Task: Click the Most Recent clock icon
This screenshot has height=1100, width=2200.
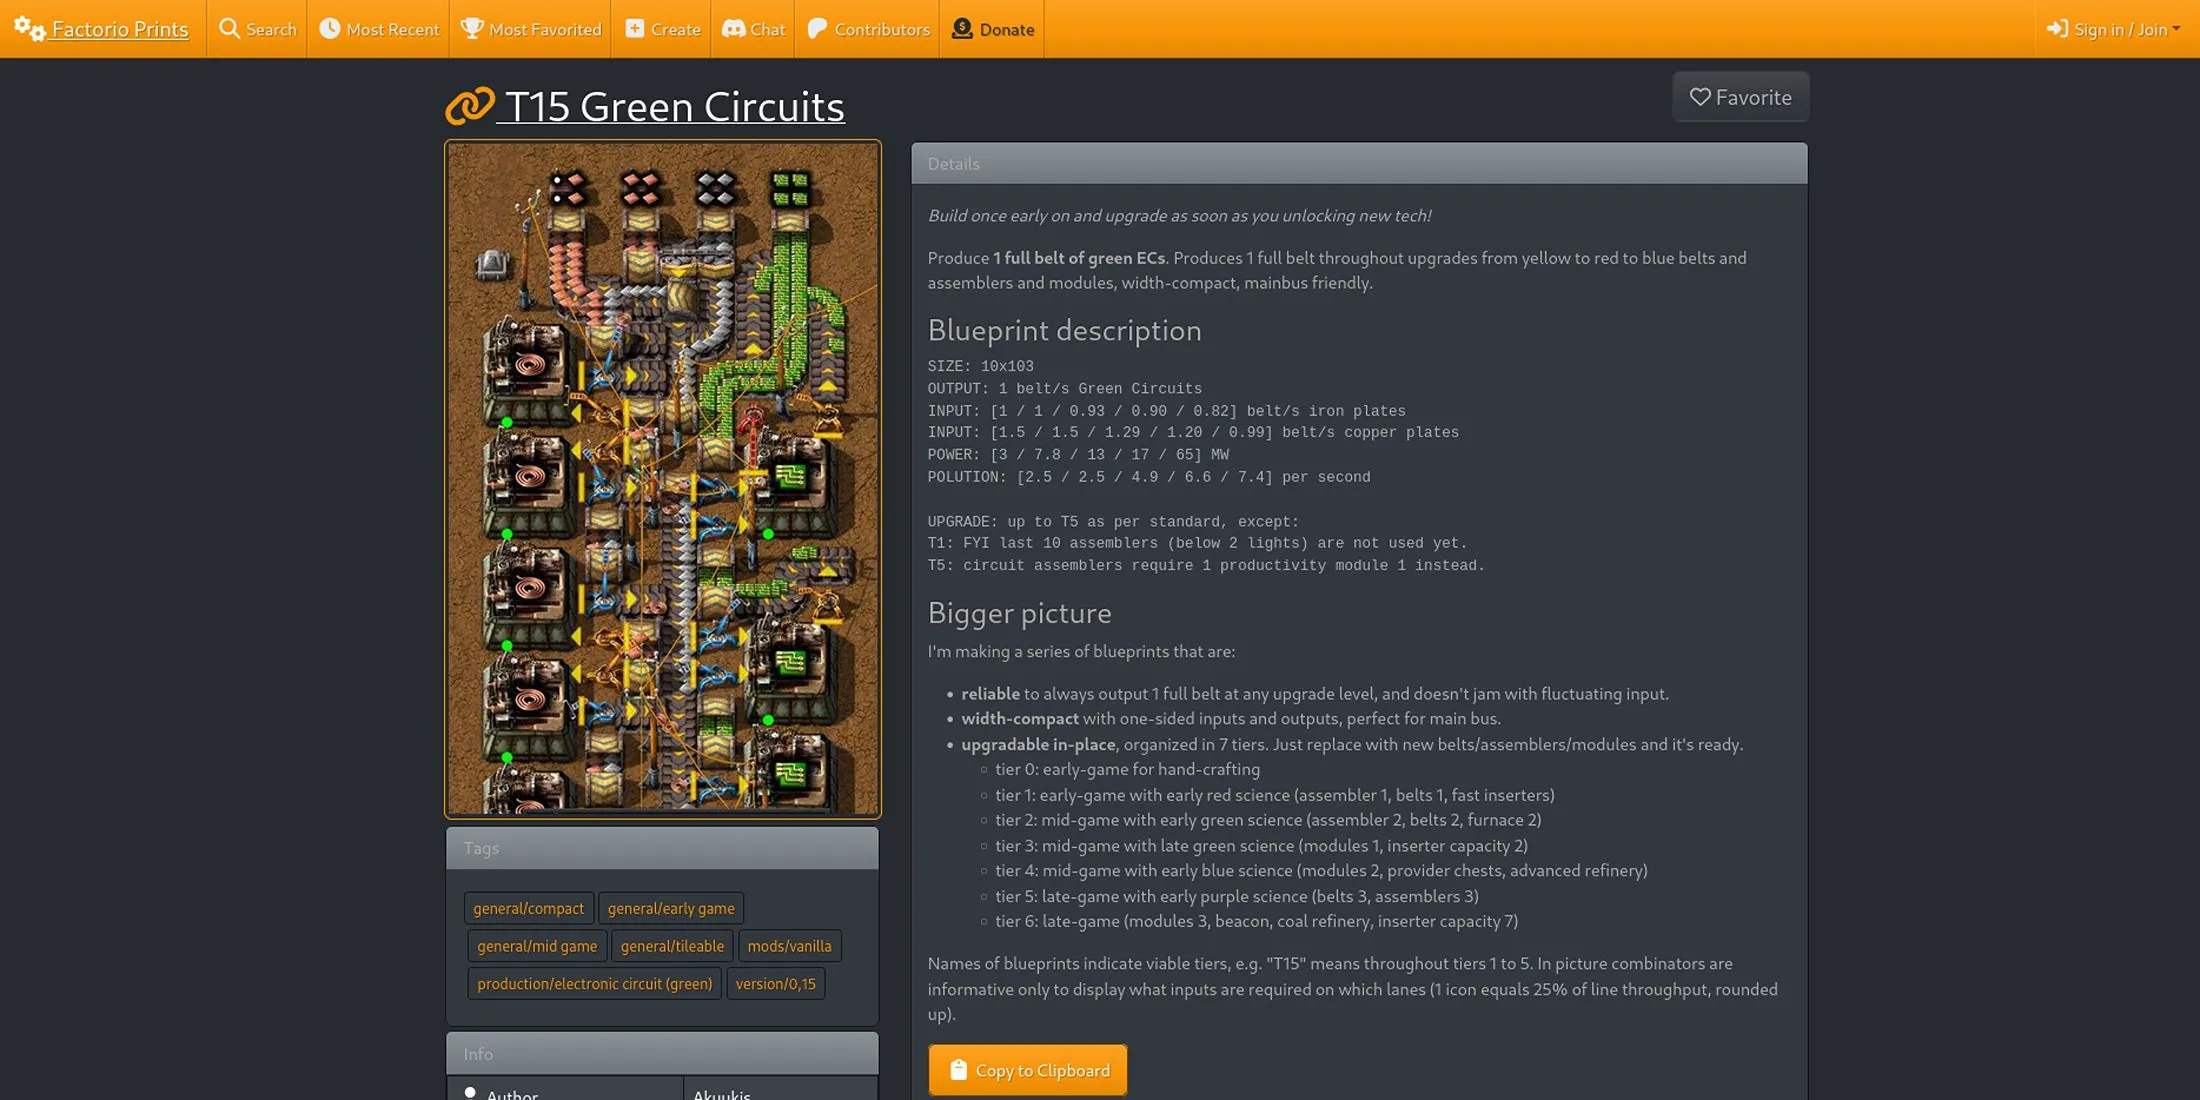Action: pos(326,27)
